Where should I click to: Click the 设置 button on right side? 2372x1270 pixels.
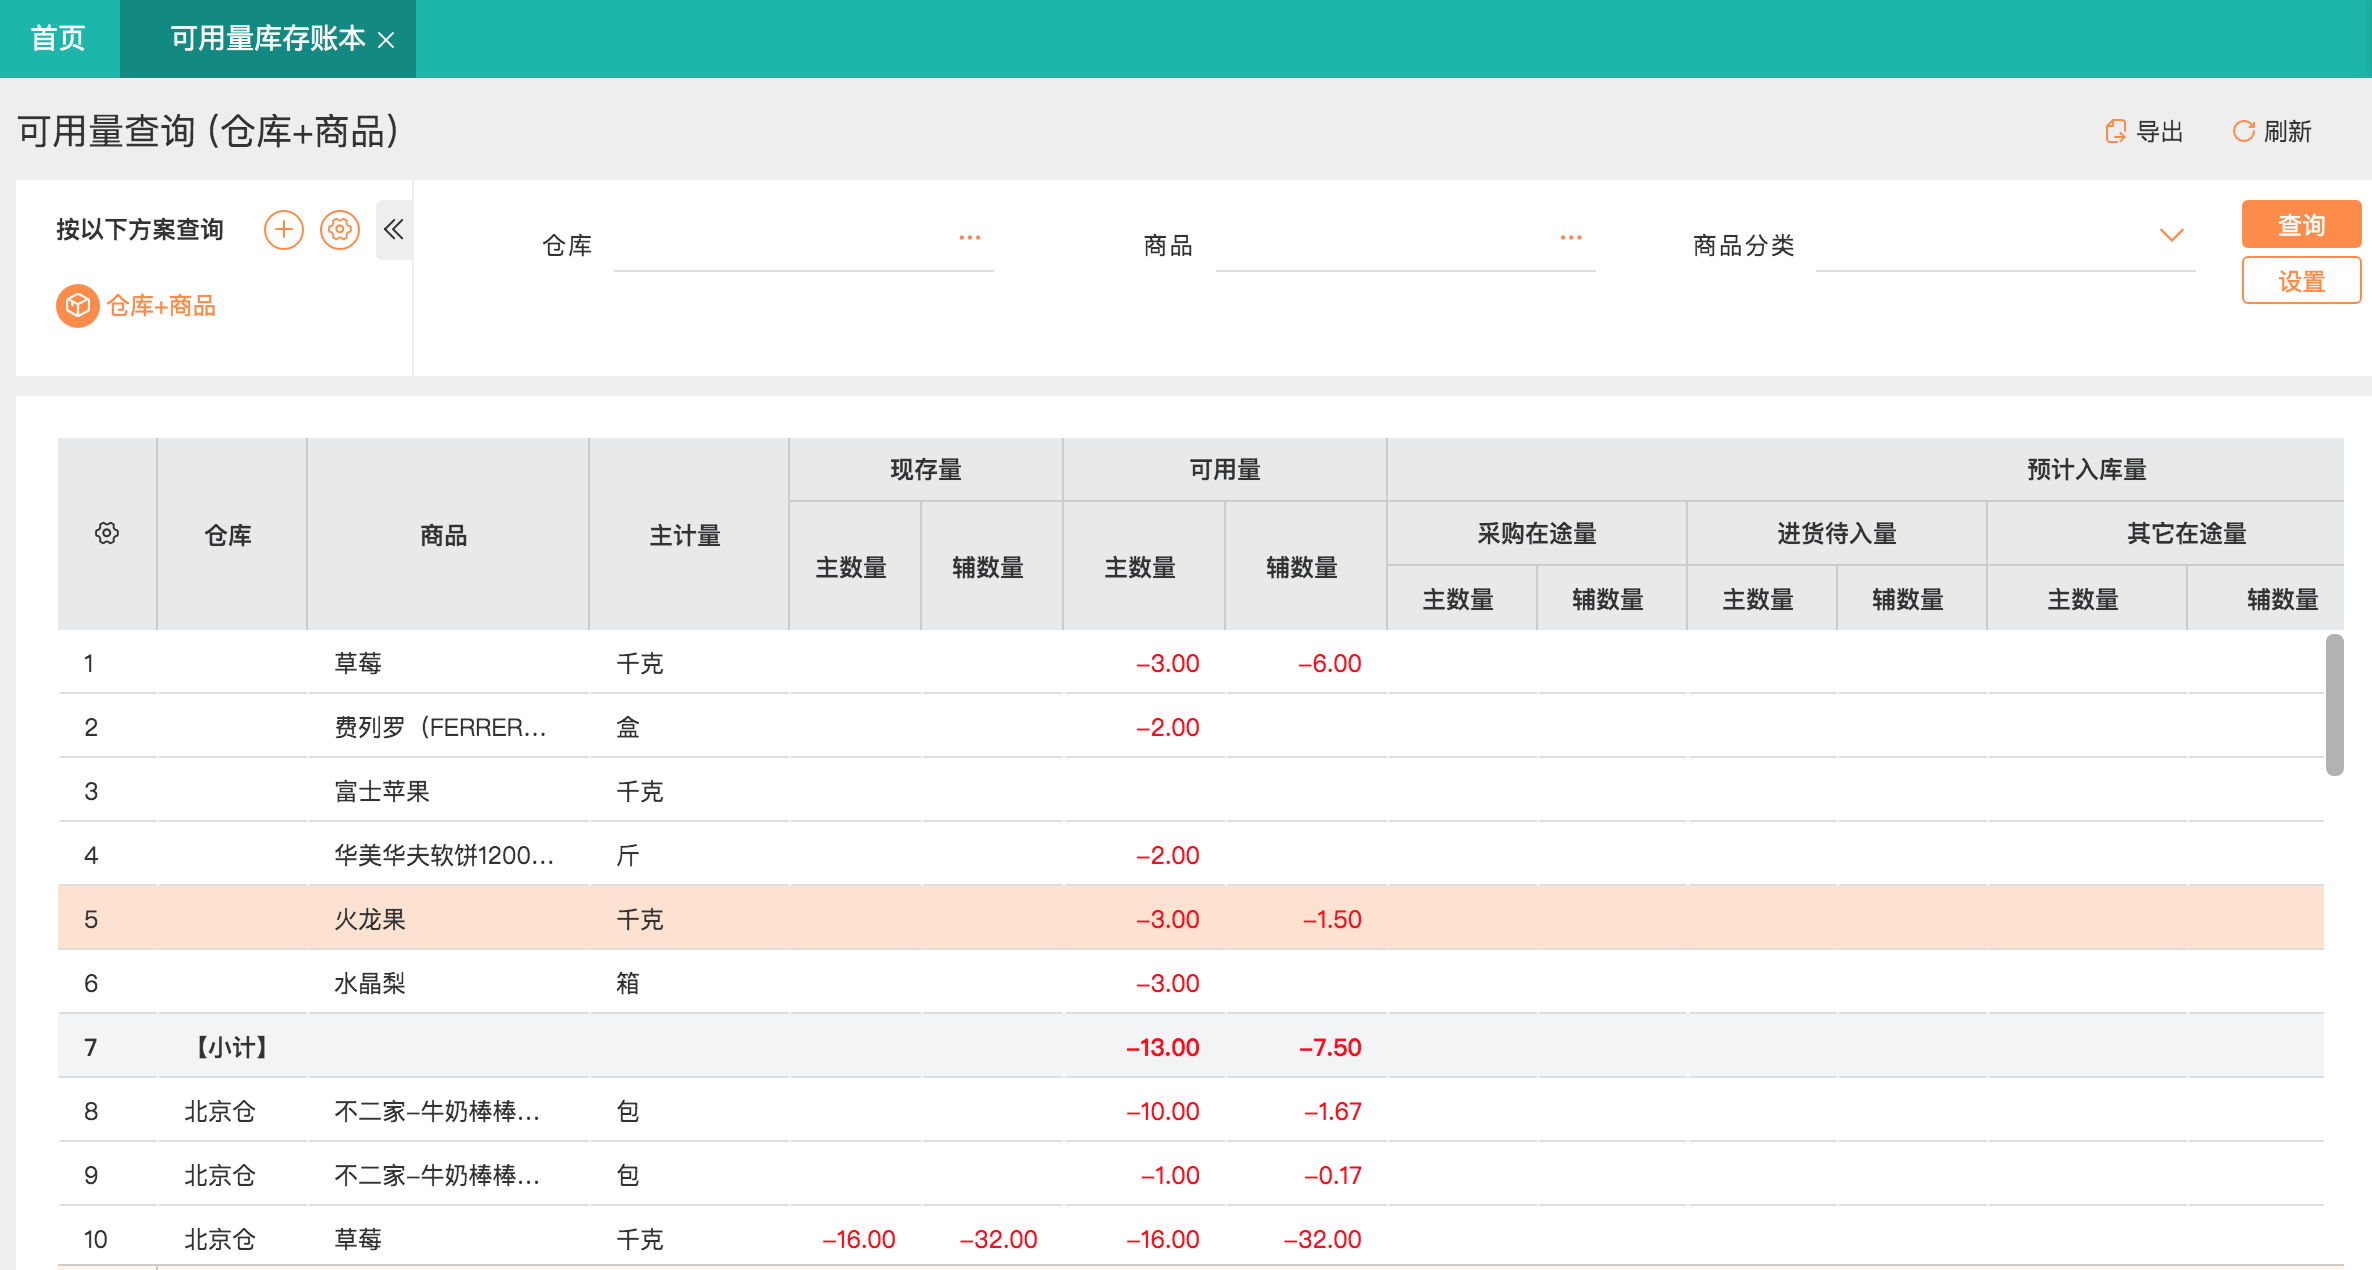[x=2297, y=282]
